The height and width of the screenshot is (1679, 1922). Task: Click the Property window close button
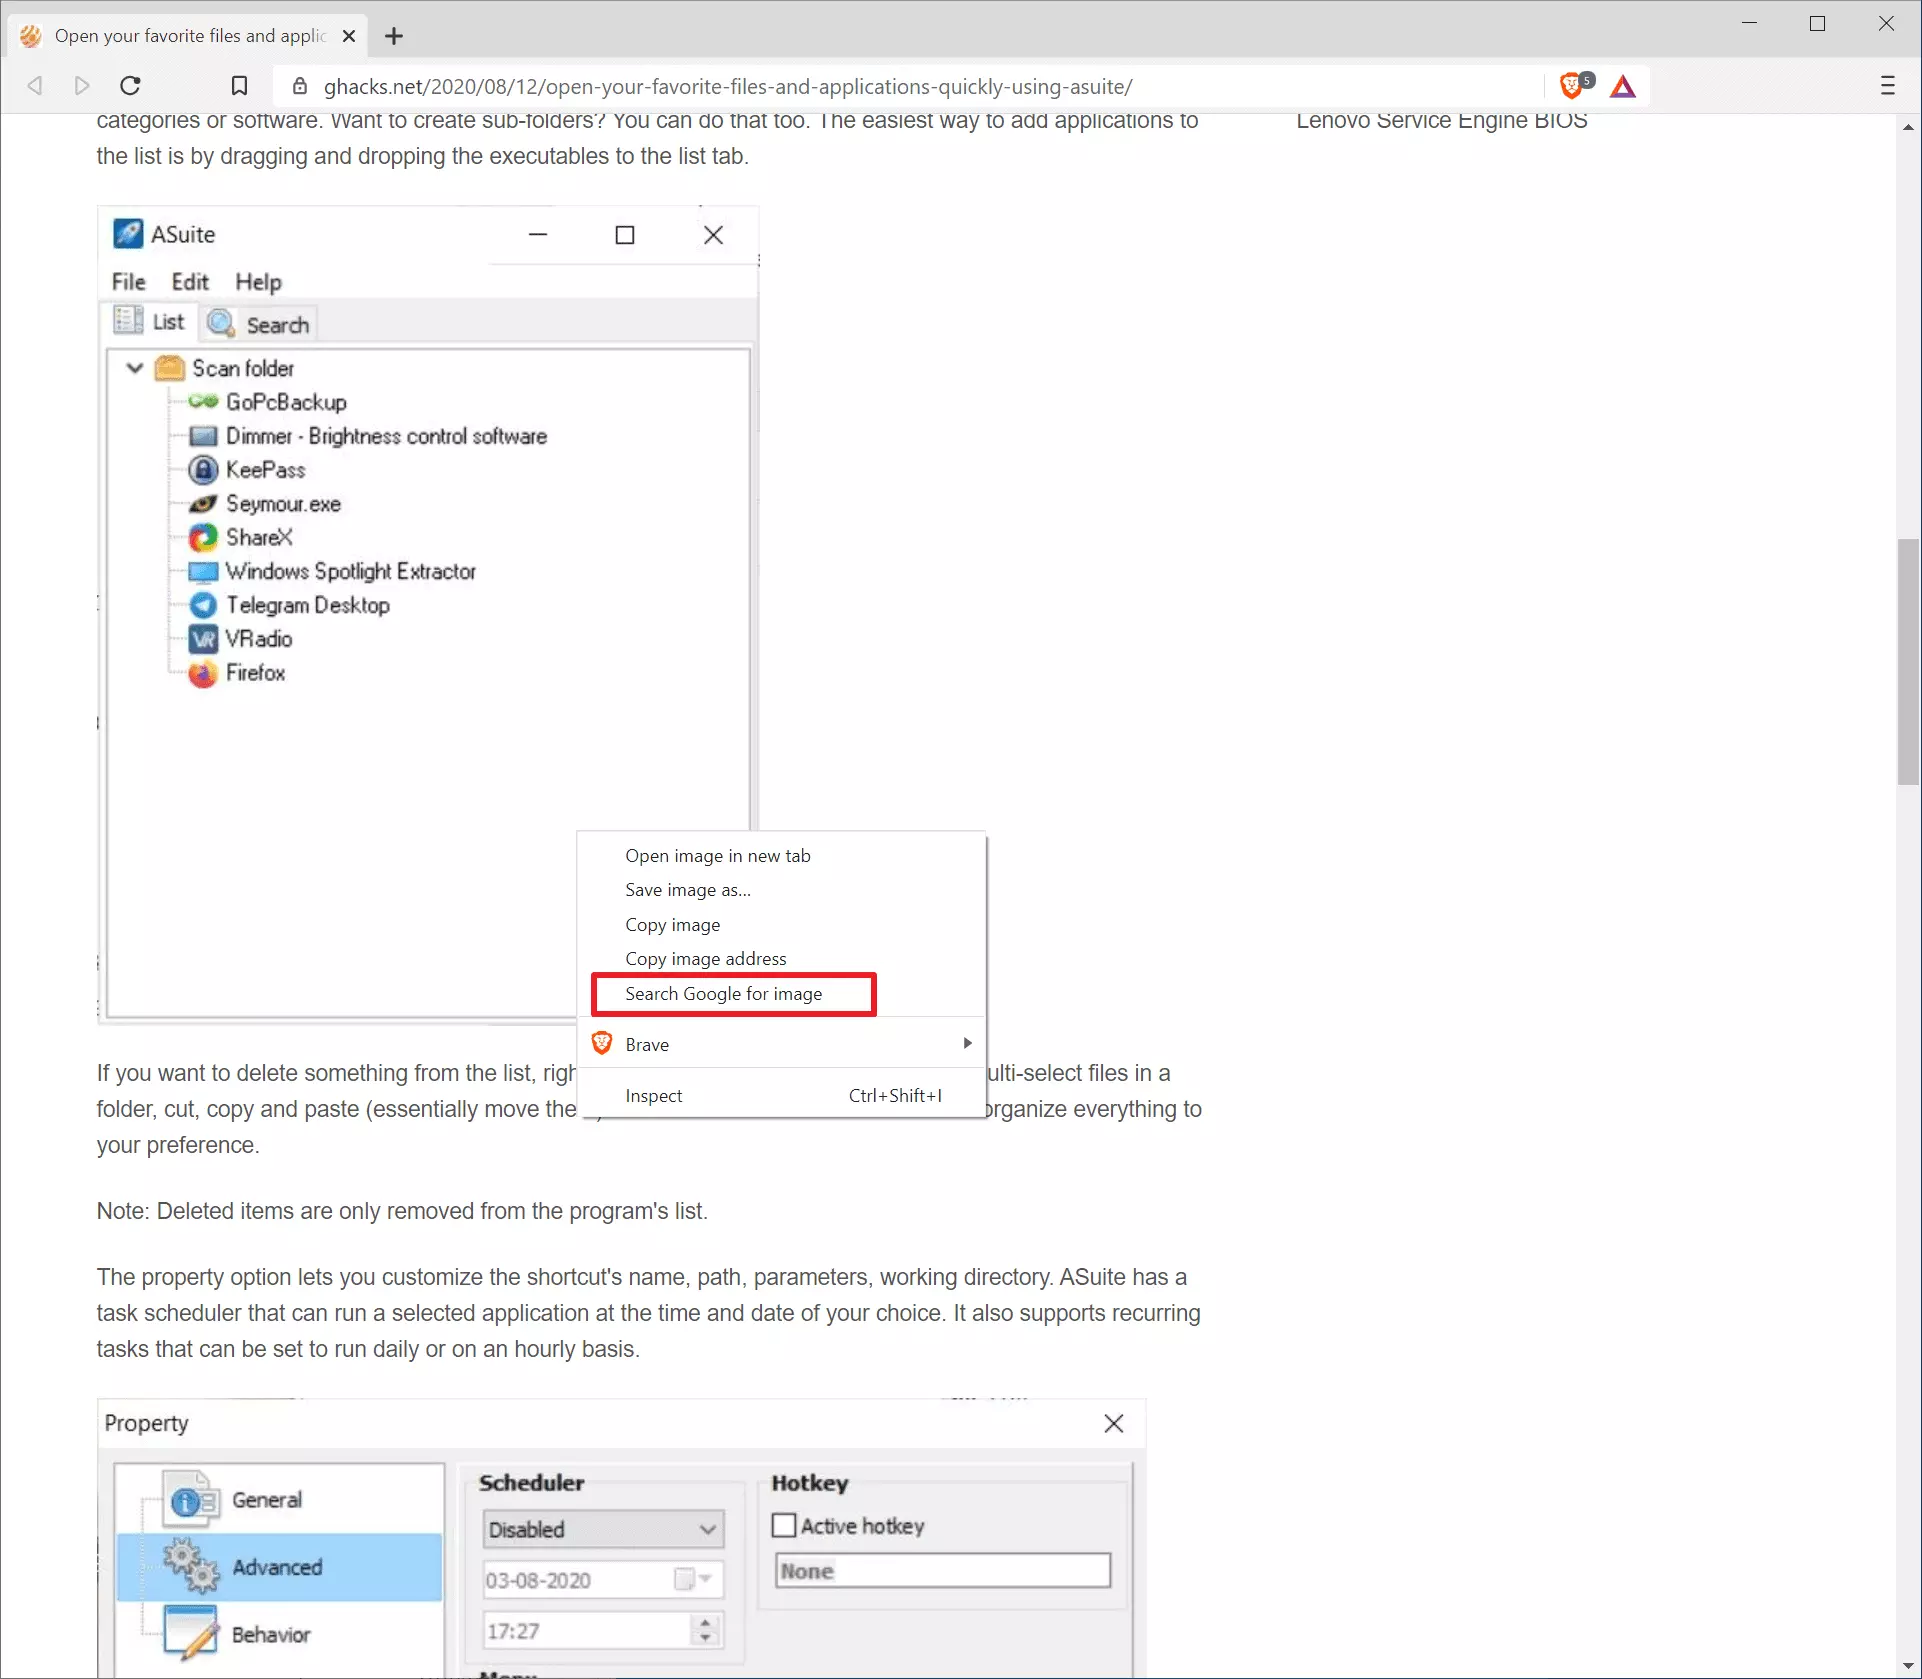[x=1113, y=1422]
